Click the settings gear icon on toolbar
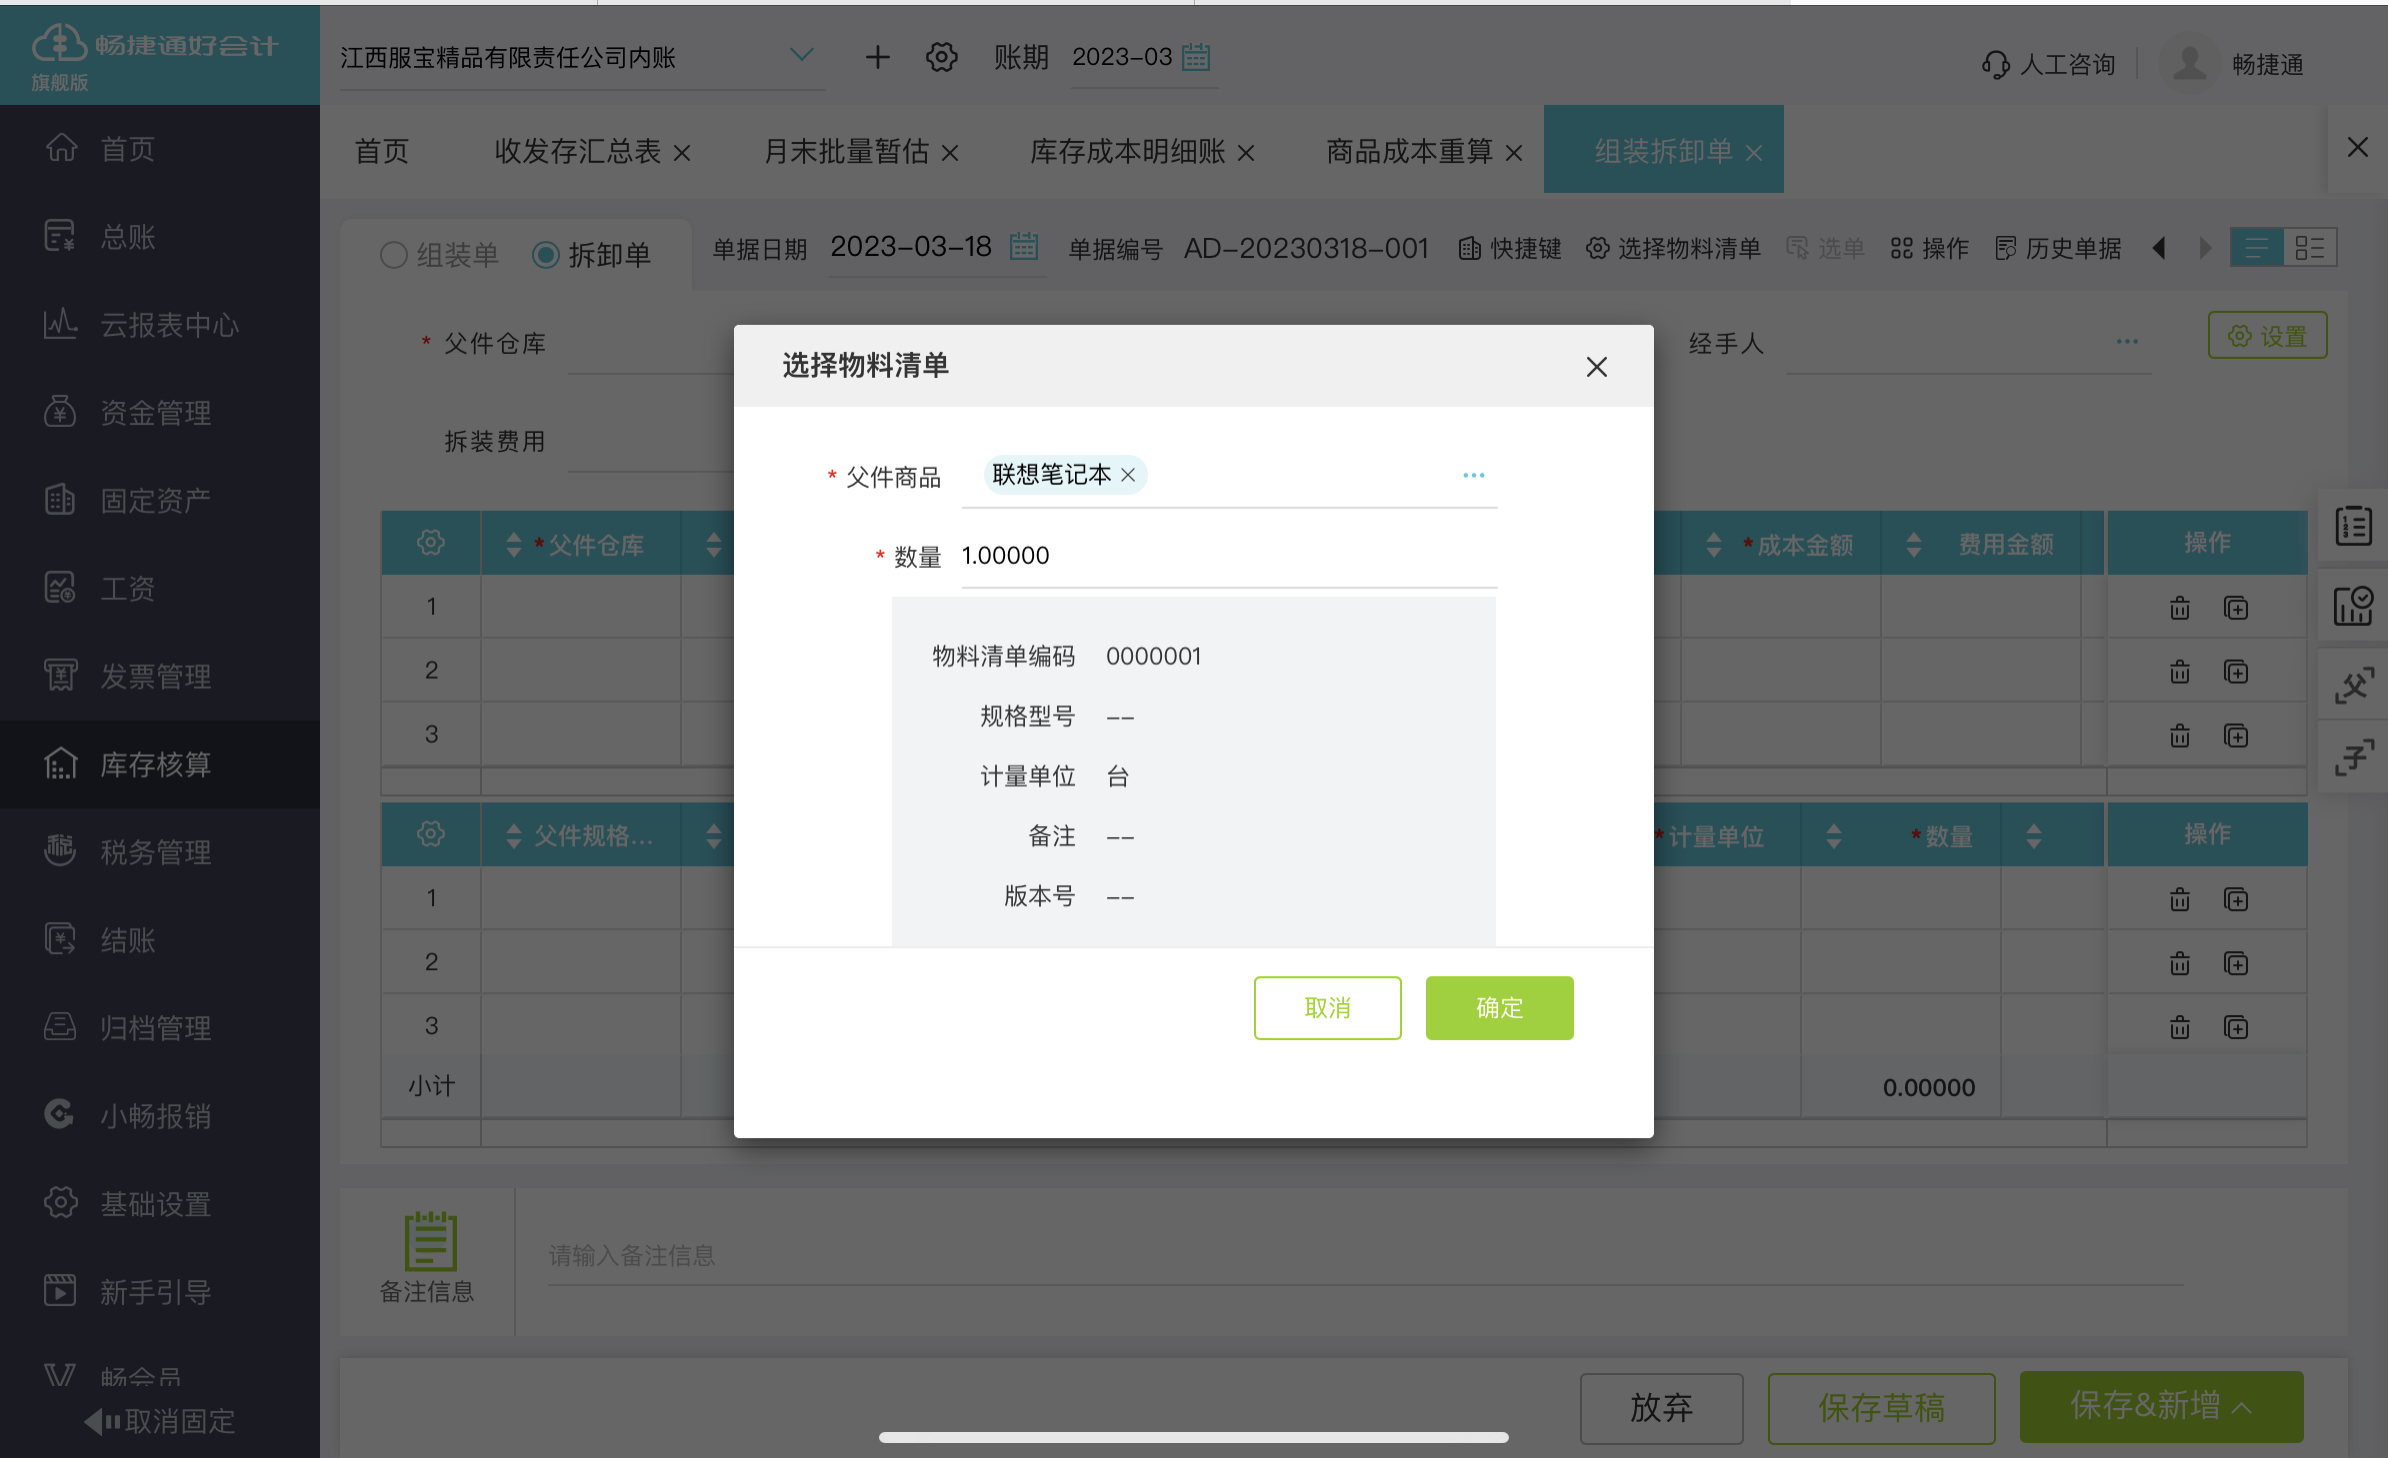The width and height of the screenshot is (2388, 1458). (x=940, y=58)
